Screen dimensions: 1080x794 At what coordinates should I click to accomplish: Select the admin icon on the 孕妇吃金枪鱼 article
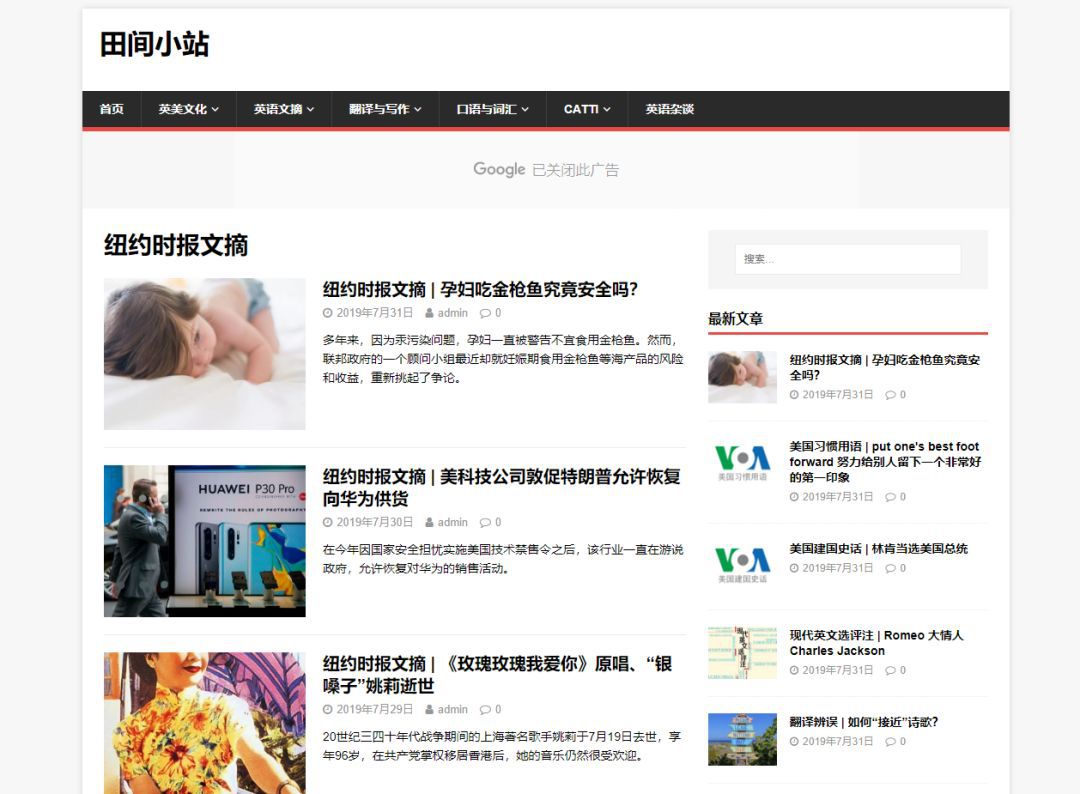coord(427,312)
